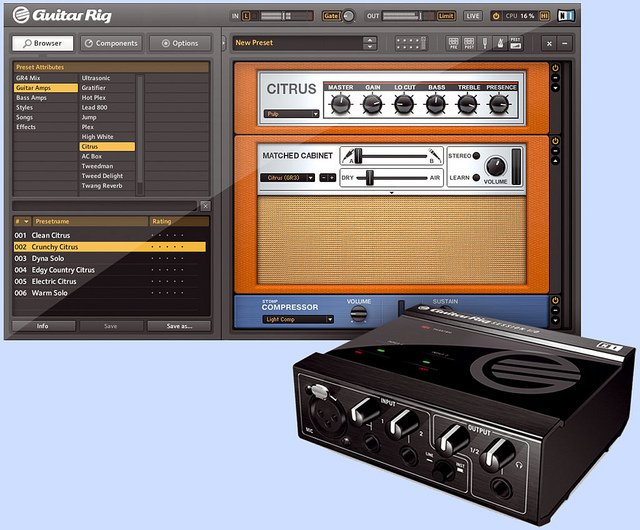Enable the Stereo toggle on Matched Cabinet
This screenshot has width=640, height=530.
[x=475, y=157]
